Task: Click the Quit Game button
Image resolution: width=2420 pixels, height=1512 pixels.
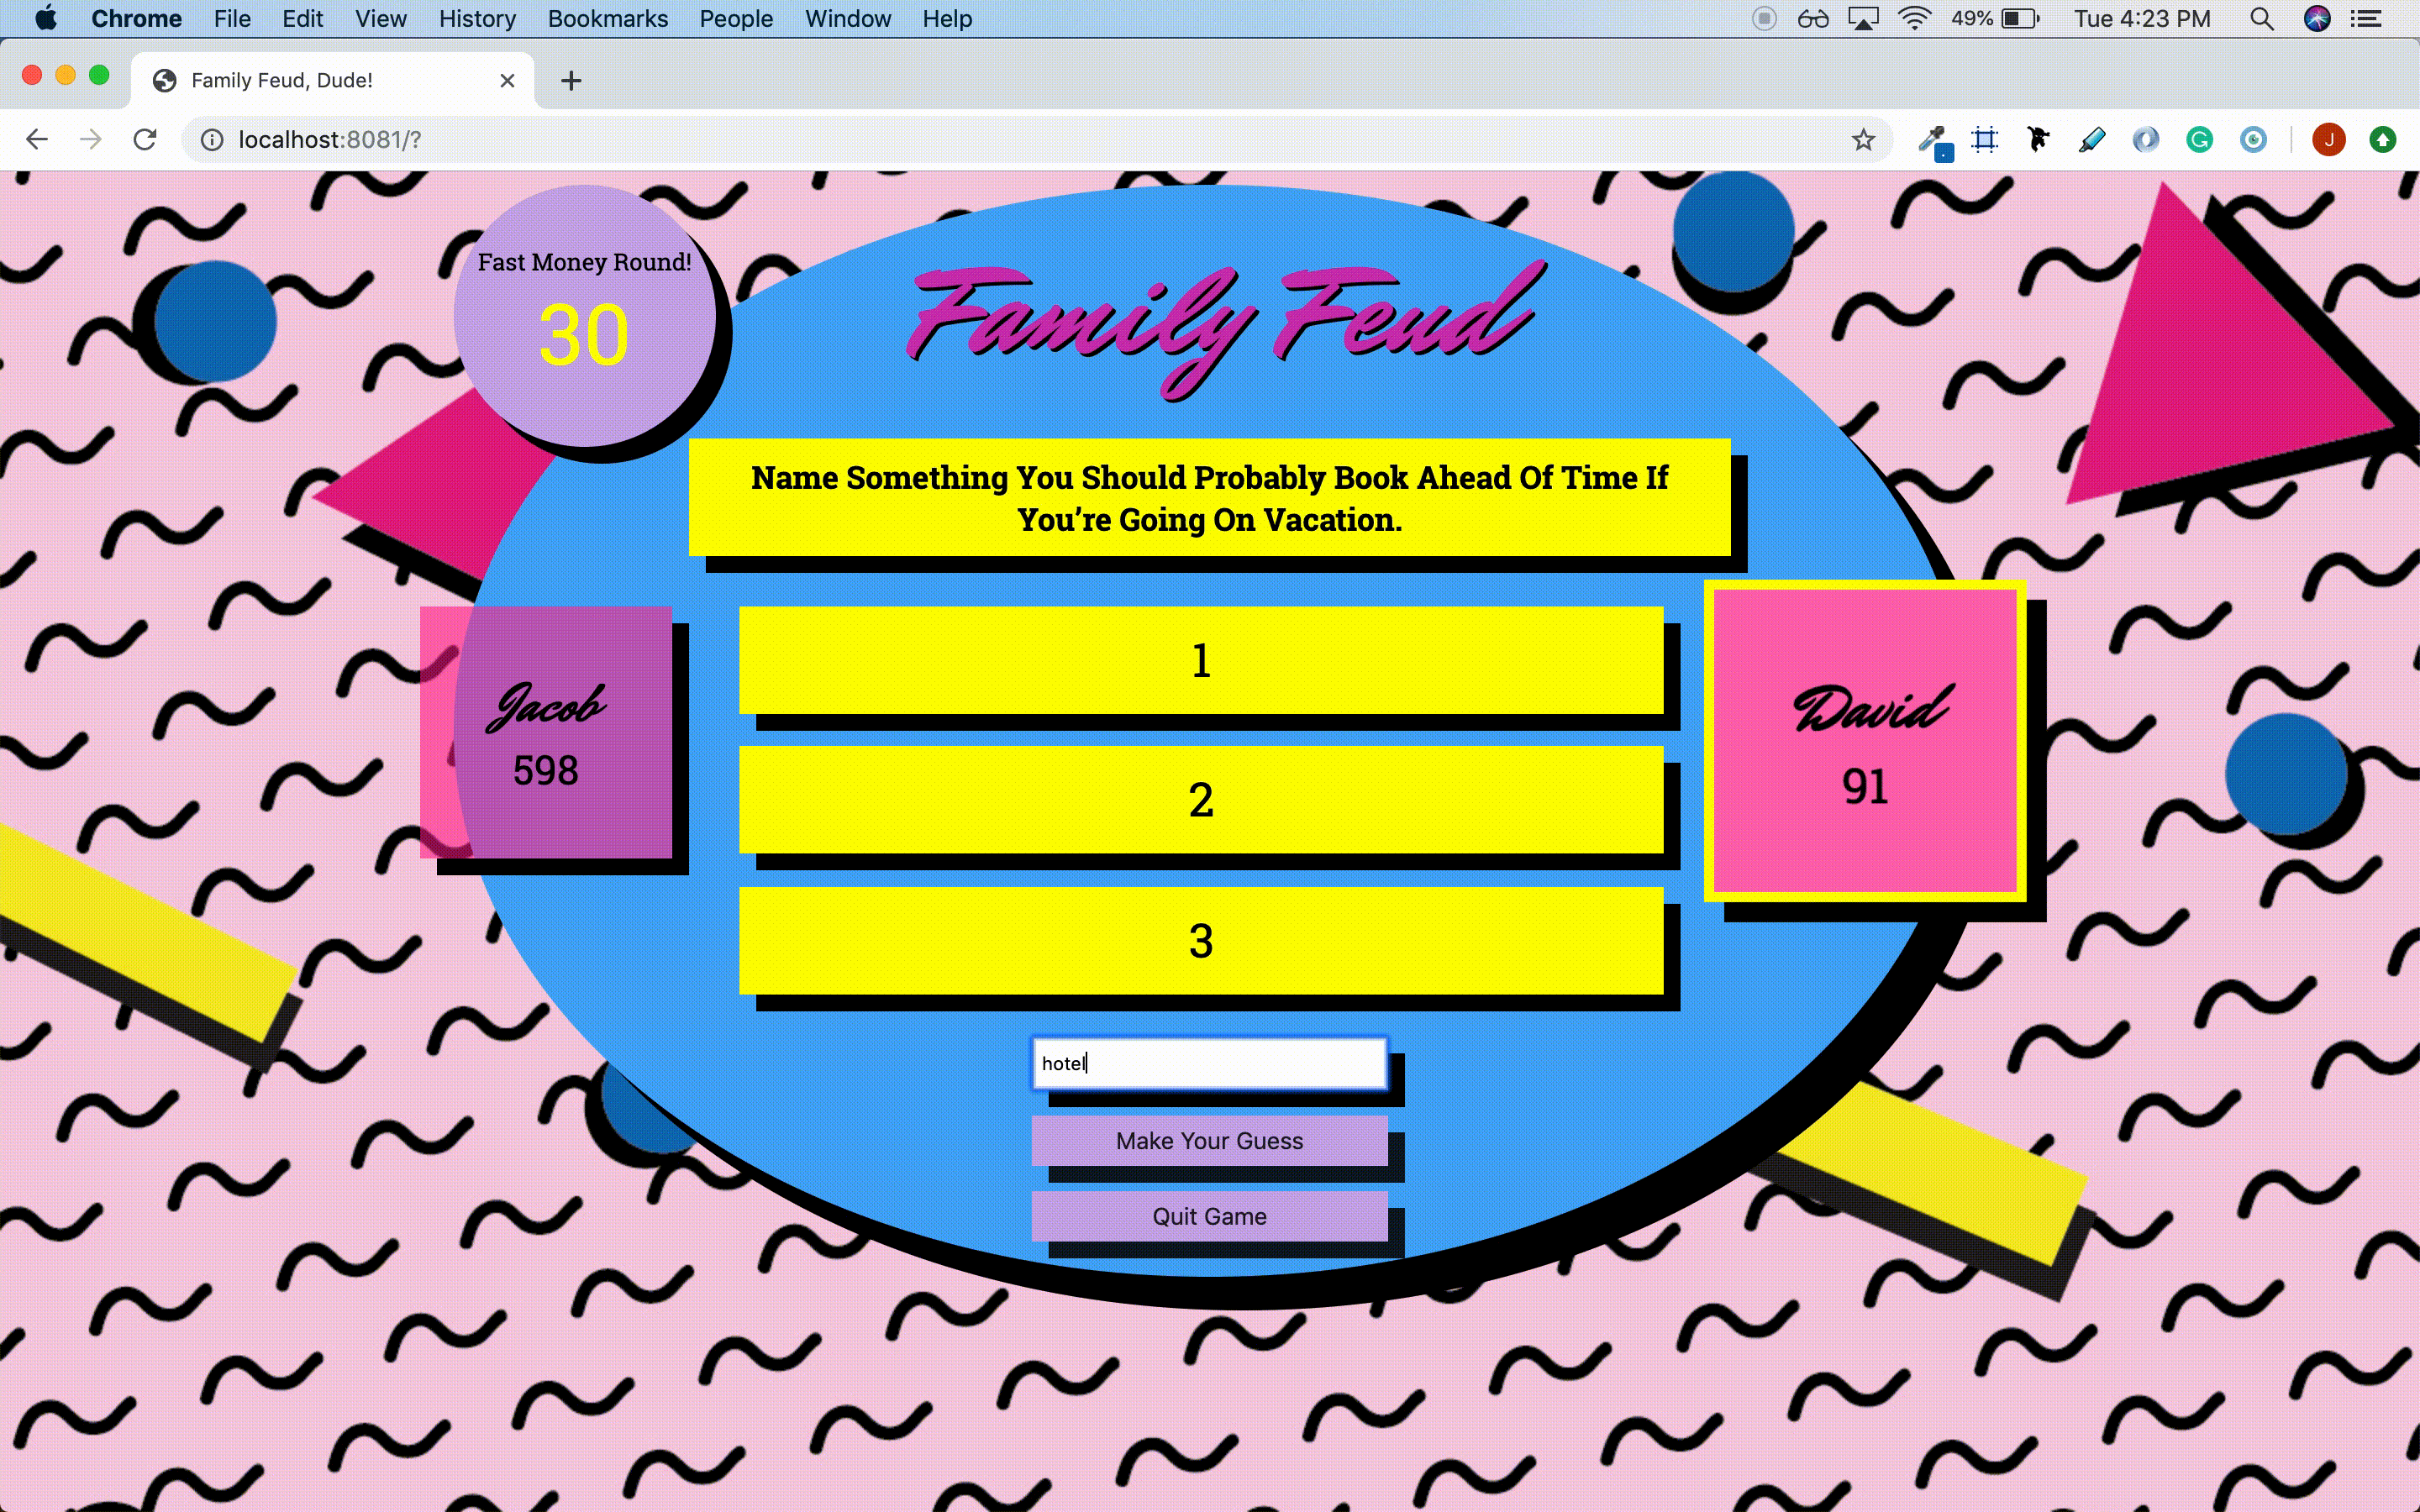Action: 1209,1215
